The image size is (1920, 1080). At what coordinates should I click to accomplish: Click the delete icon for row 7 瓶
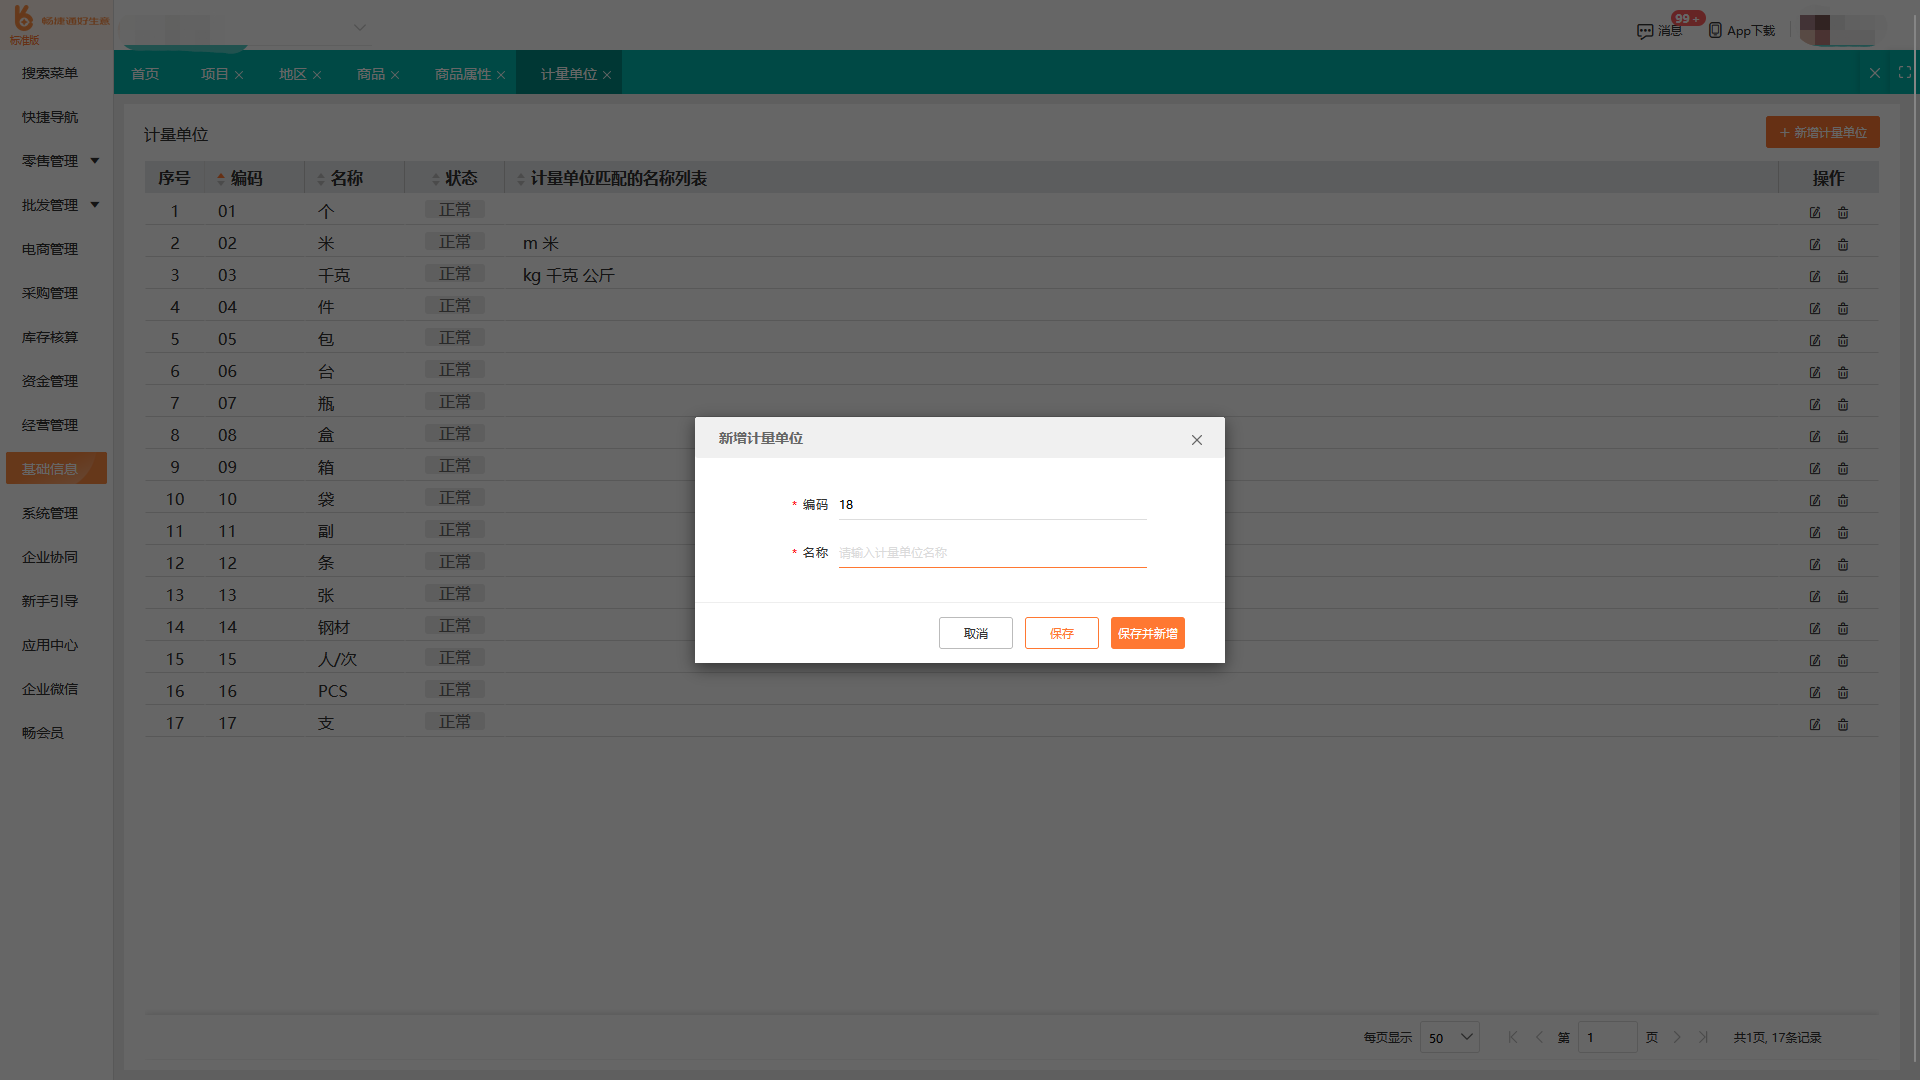(x=1844, y=402)
